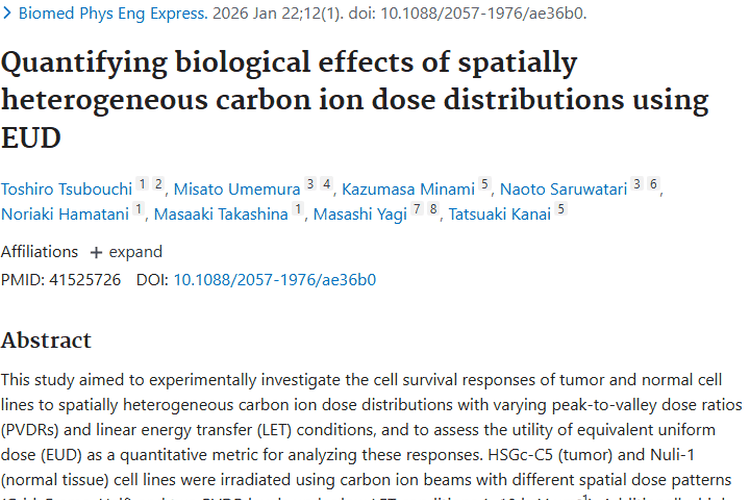Open author Tatsuaki Kanai
The height and width of the screenshot is (500, 750).
click(500, 214)
